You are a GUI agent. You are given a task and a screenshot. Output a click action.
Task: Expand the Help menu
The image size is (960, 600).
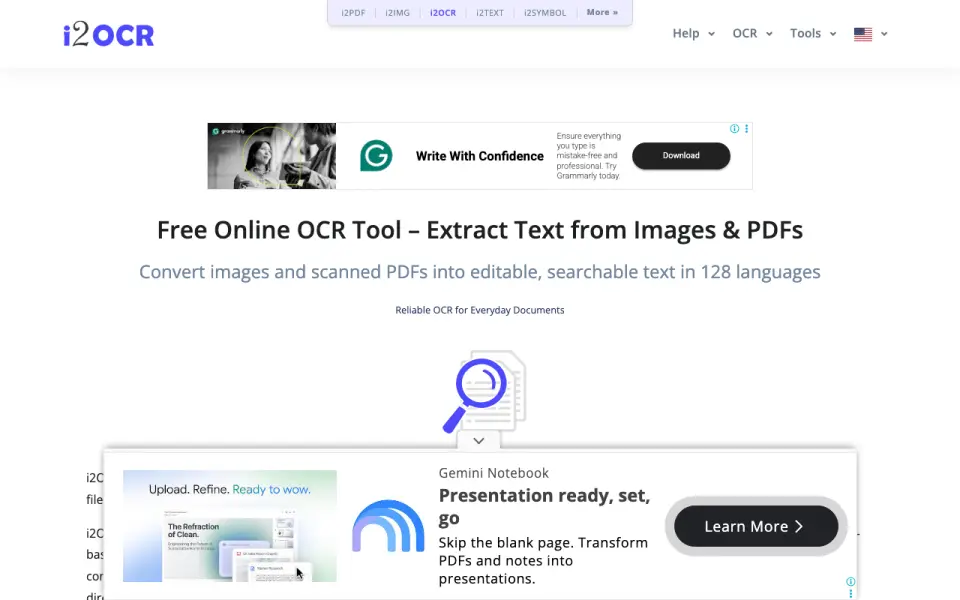[x=694, y=34]
